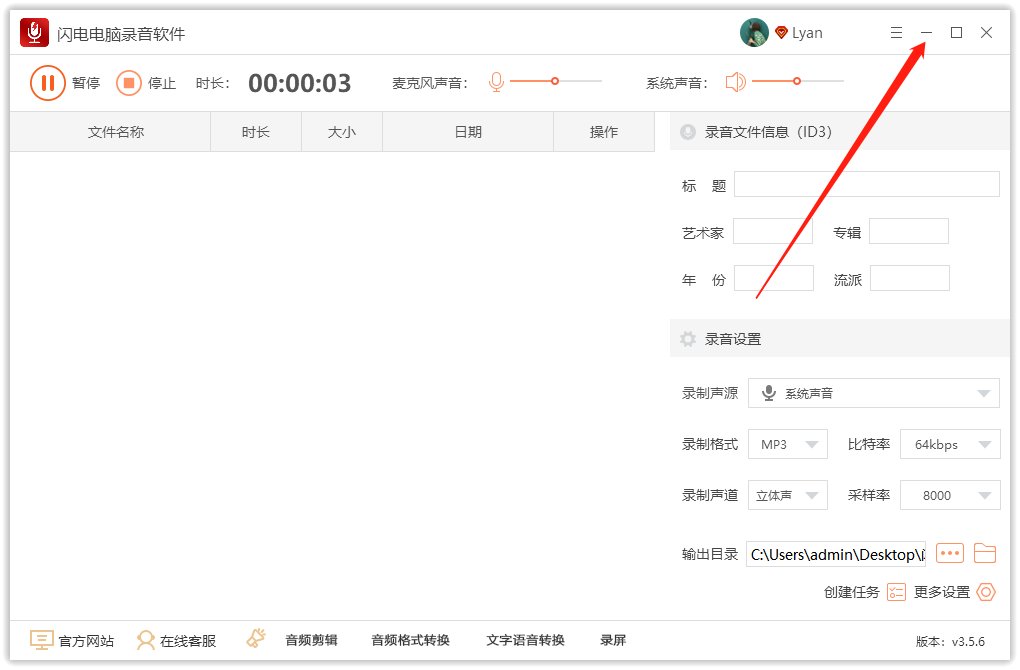
Task: Click the app logo microphone icon
Action: coord(34,32)
